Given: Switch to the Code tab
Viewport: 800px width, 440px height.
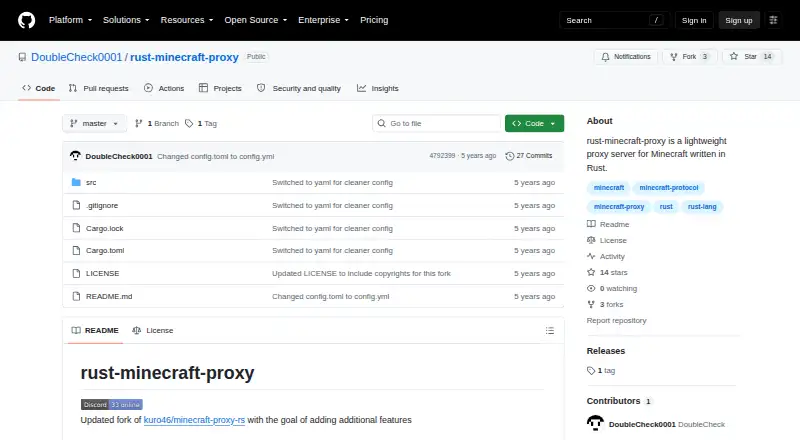Looking at the screenshot, I should click(39, 88).
